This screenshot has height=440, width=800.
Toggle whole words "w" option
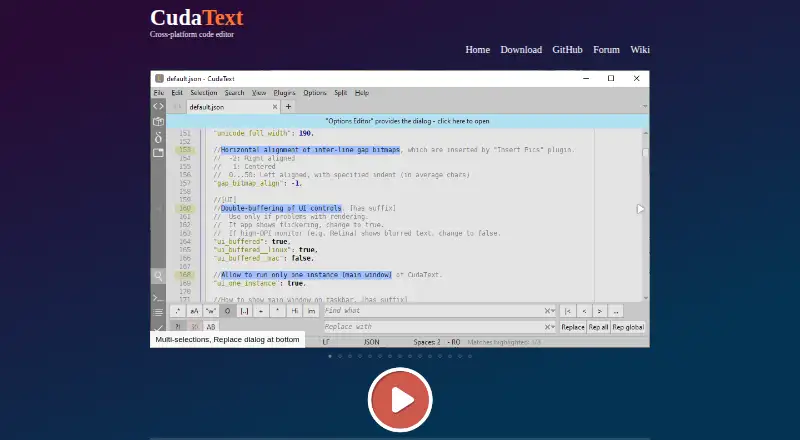coord(211,311)
